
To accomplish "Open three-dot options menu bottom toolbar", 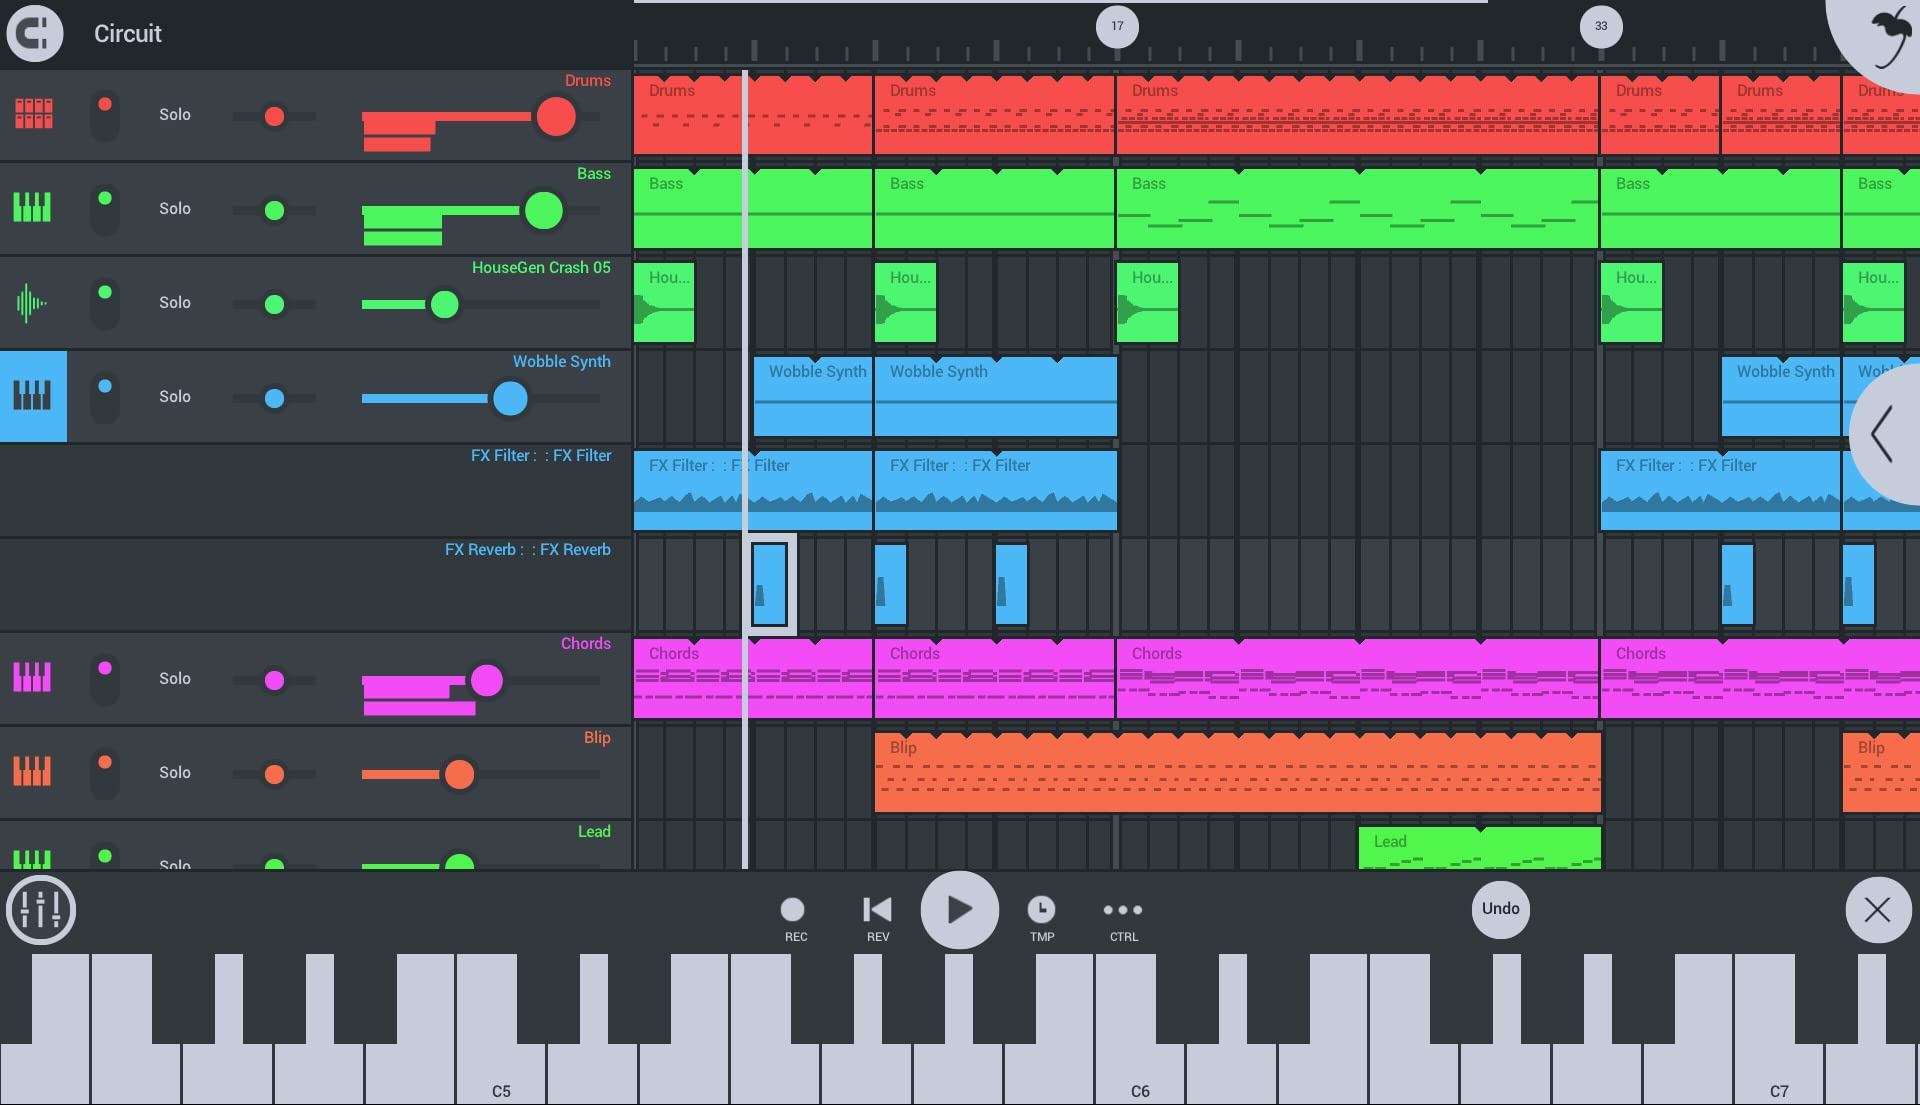I will point(1122,910).
